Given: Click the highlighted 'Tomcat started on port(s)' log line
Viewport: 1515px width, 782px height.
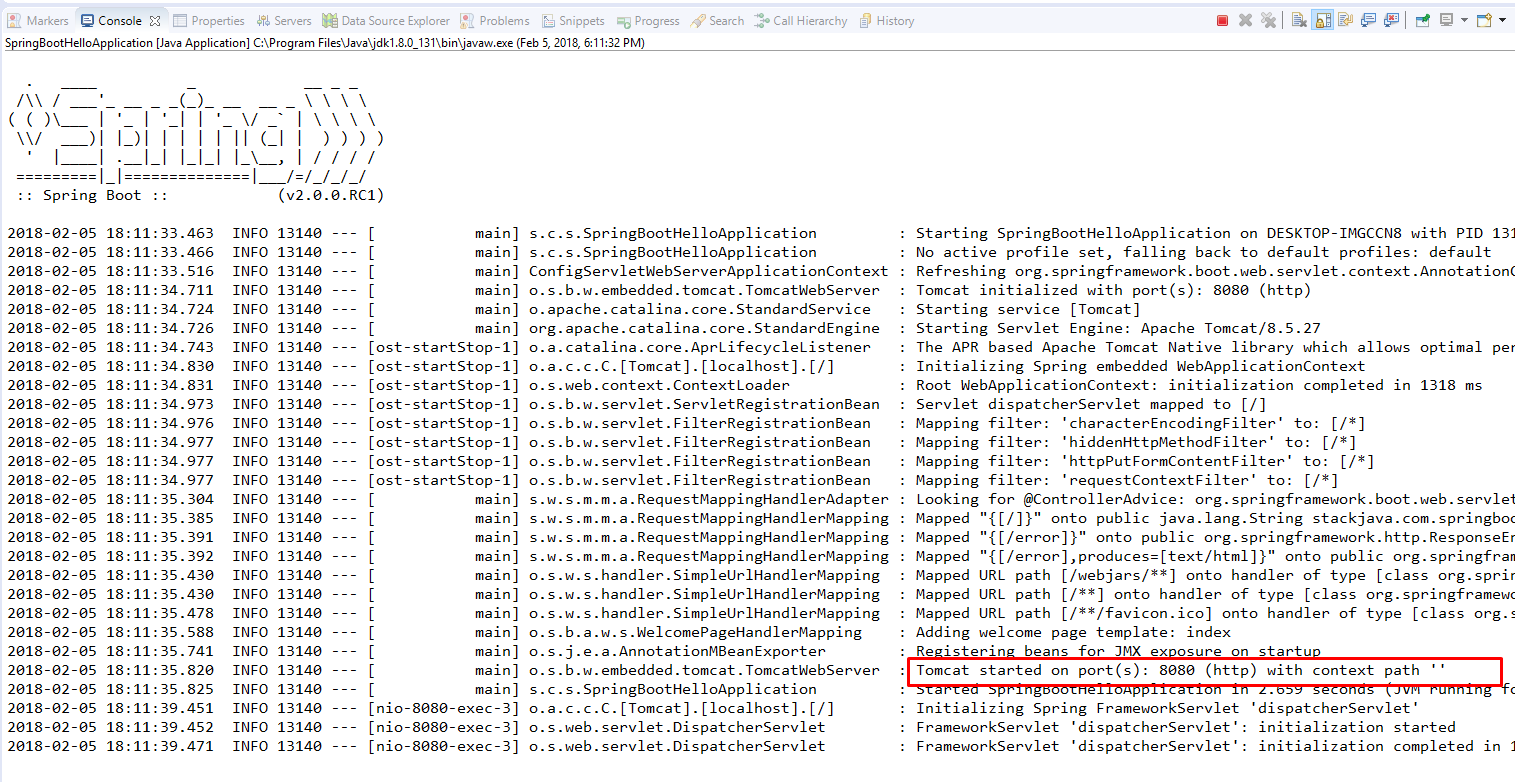Looking at the screenshot, I should tap(1180, 670).
